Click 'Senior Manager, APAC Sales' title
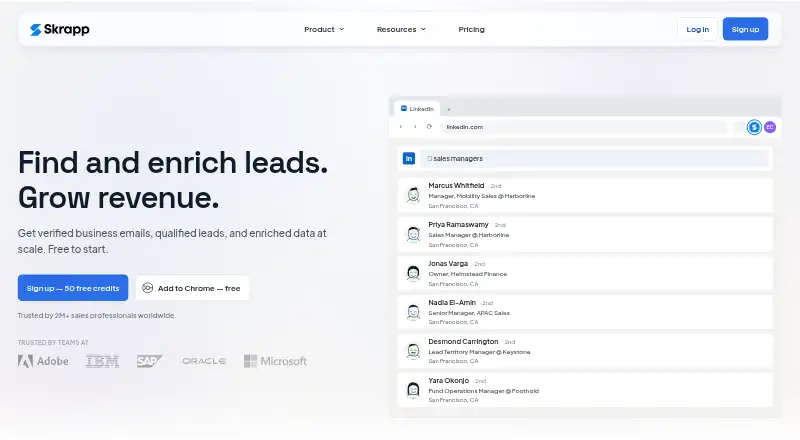 point(469,313)
